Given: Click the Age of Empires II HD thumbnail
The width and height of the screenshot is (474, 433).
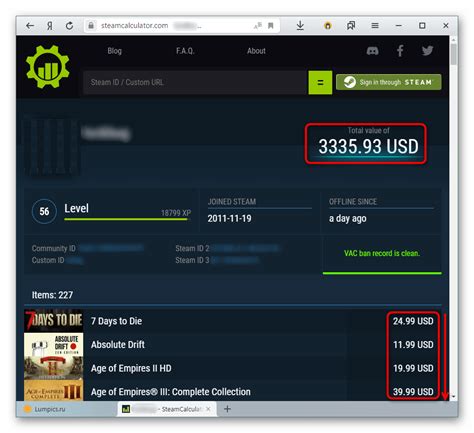Looking at the screenshot, I should point(54,368).
